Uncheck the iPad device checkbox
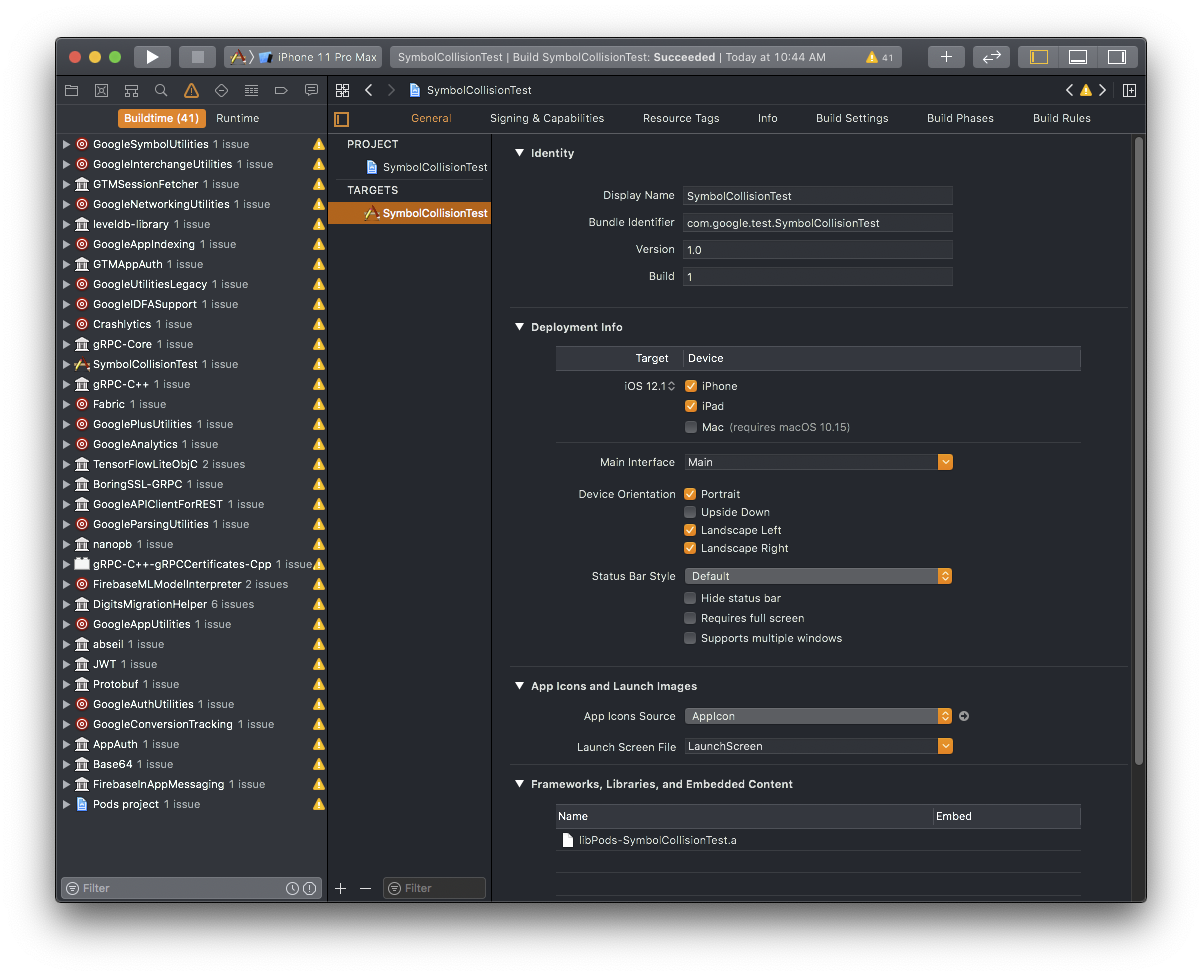The width and height of the screenshot is (1202, 976). [x=690, y=406]
